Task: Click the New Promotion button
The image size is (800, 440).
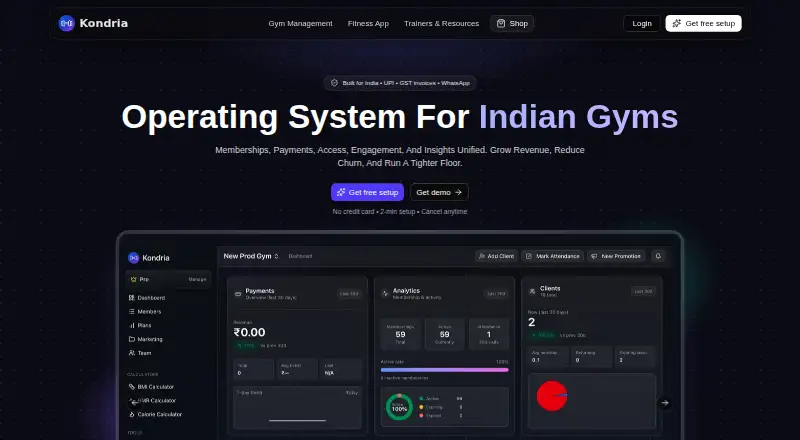Action: (x=616, y=256)
